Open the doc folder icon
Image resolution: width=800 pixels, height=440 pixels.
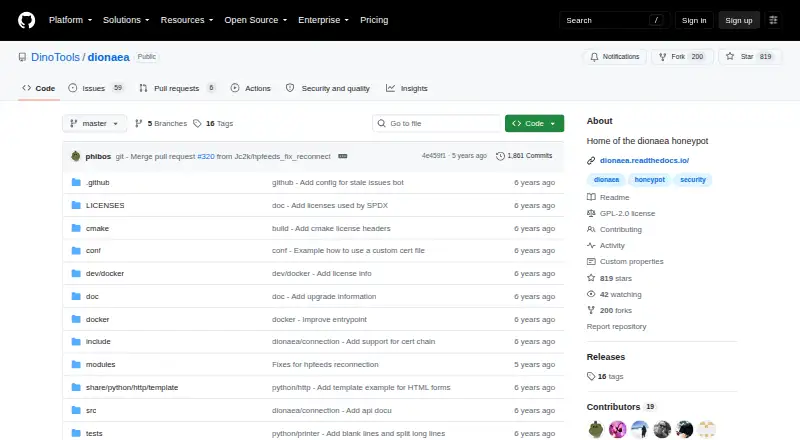[76, 296]
